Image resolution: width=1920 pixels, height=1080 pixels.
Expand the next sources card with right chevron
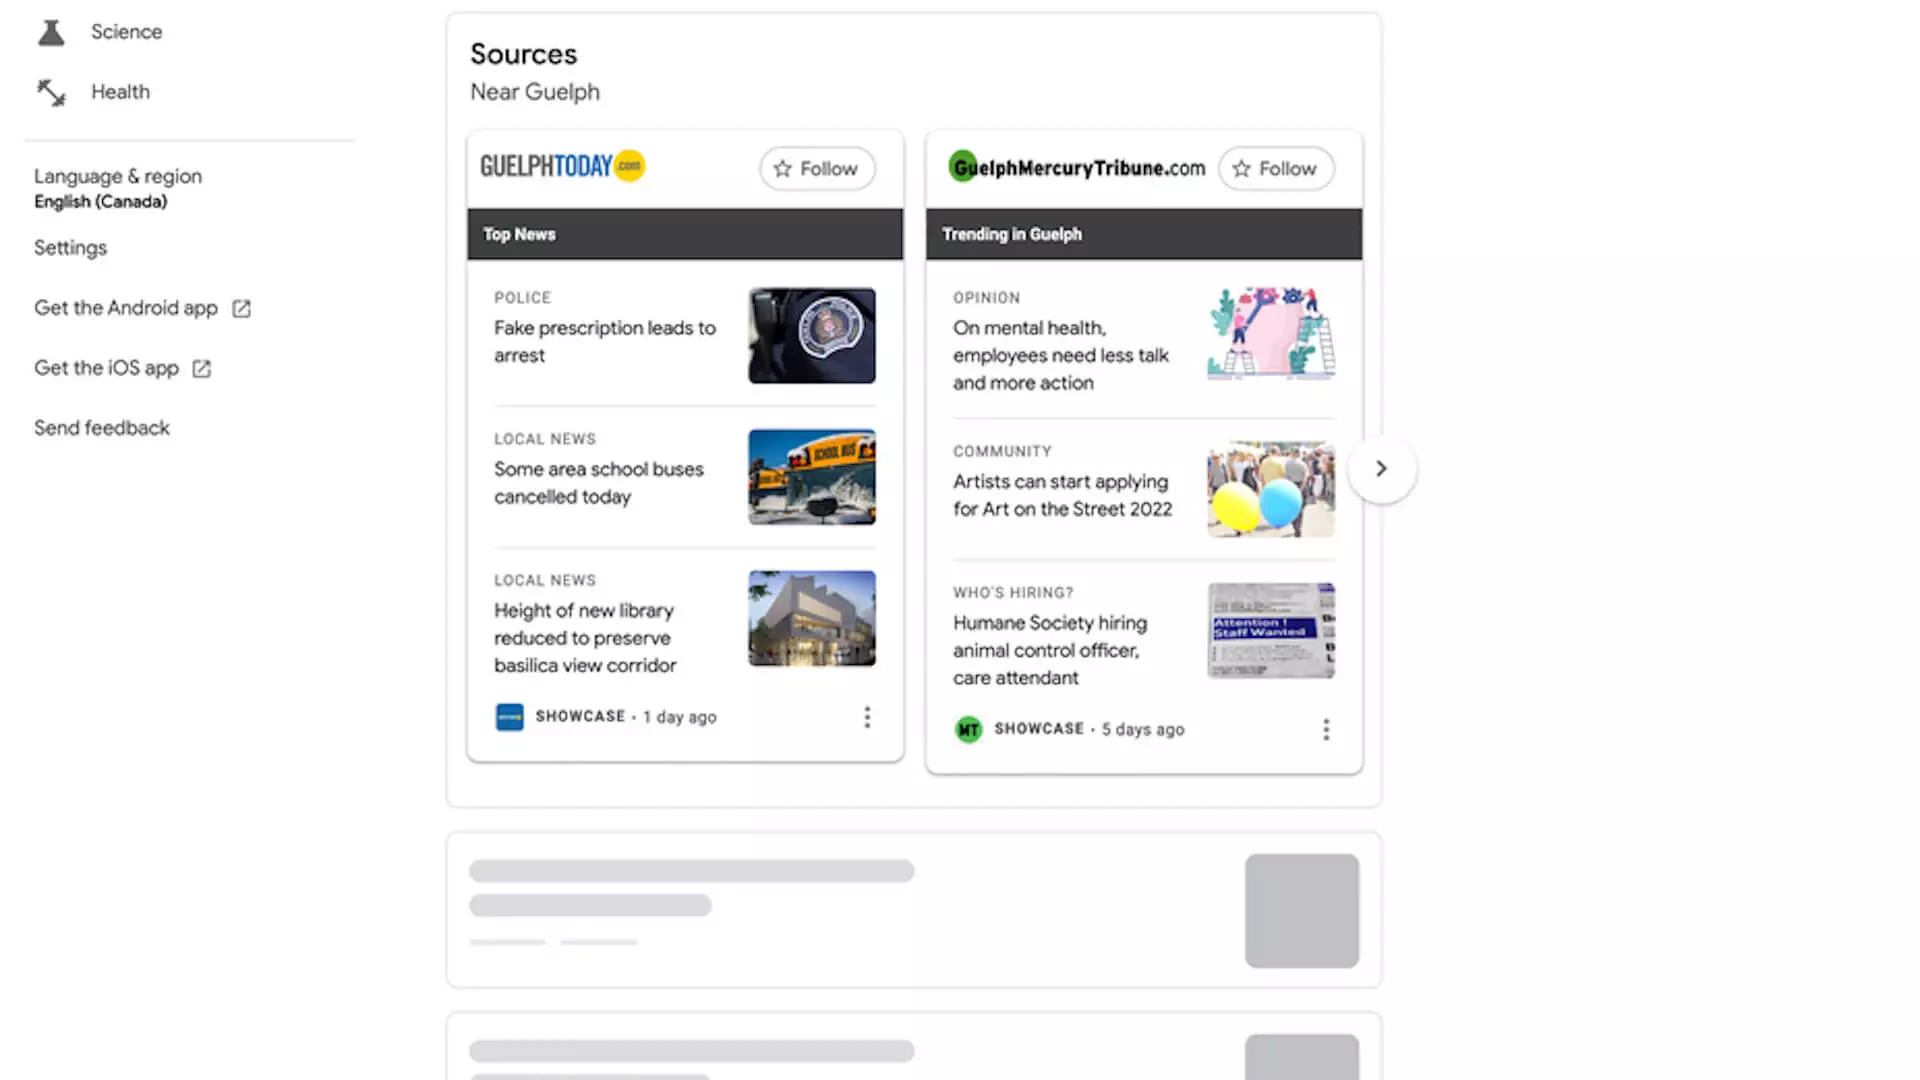pos(1379,468)
